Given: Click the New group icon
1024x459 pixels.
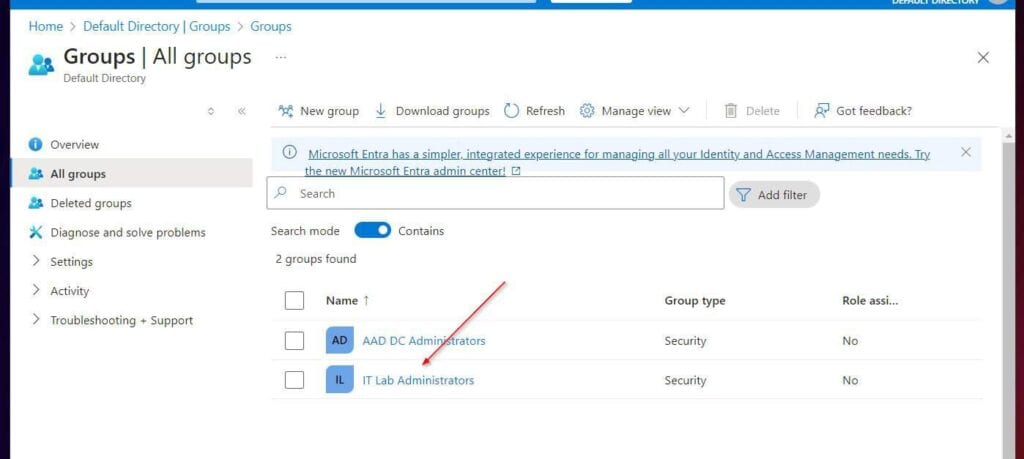Looking at the screenshot, I should (x=285, y=111).
